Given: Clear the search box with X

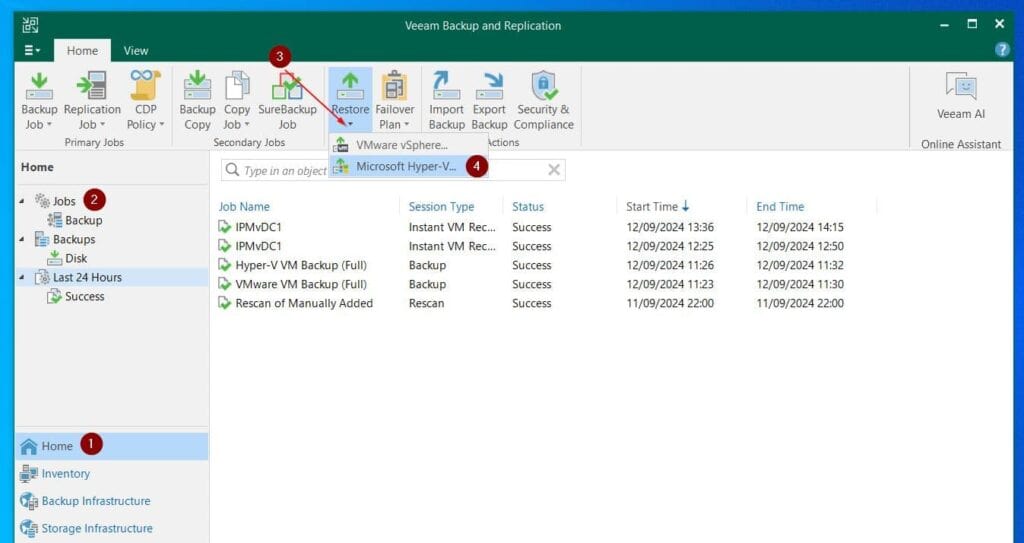Looking at the screenshot, I should pyautogui.click(x=554, y=170).
